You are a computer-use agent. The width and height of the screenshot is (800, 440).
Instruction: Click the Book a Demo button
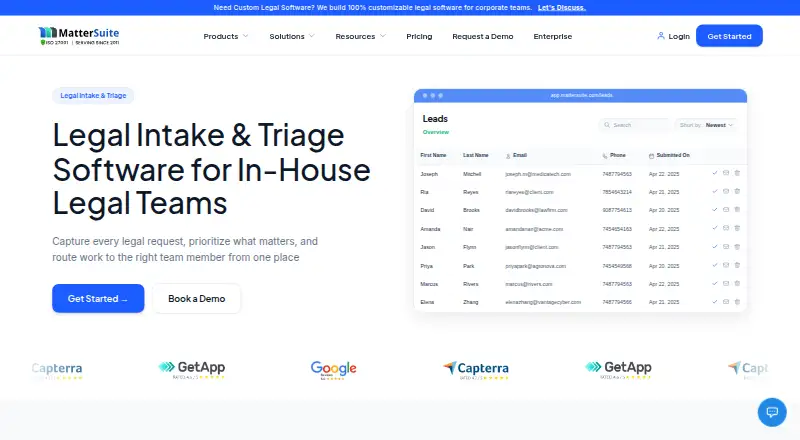[196, 299]
